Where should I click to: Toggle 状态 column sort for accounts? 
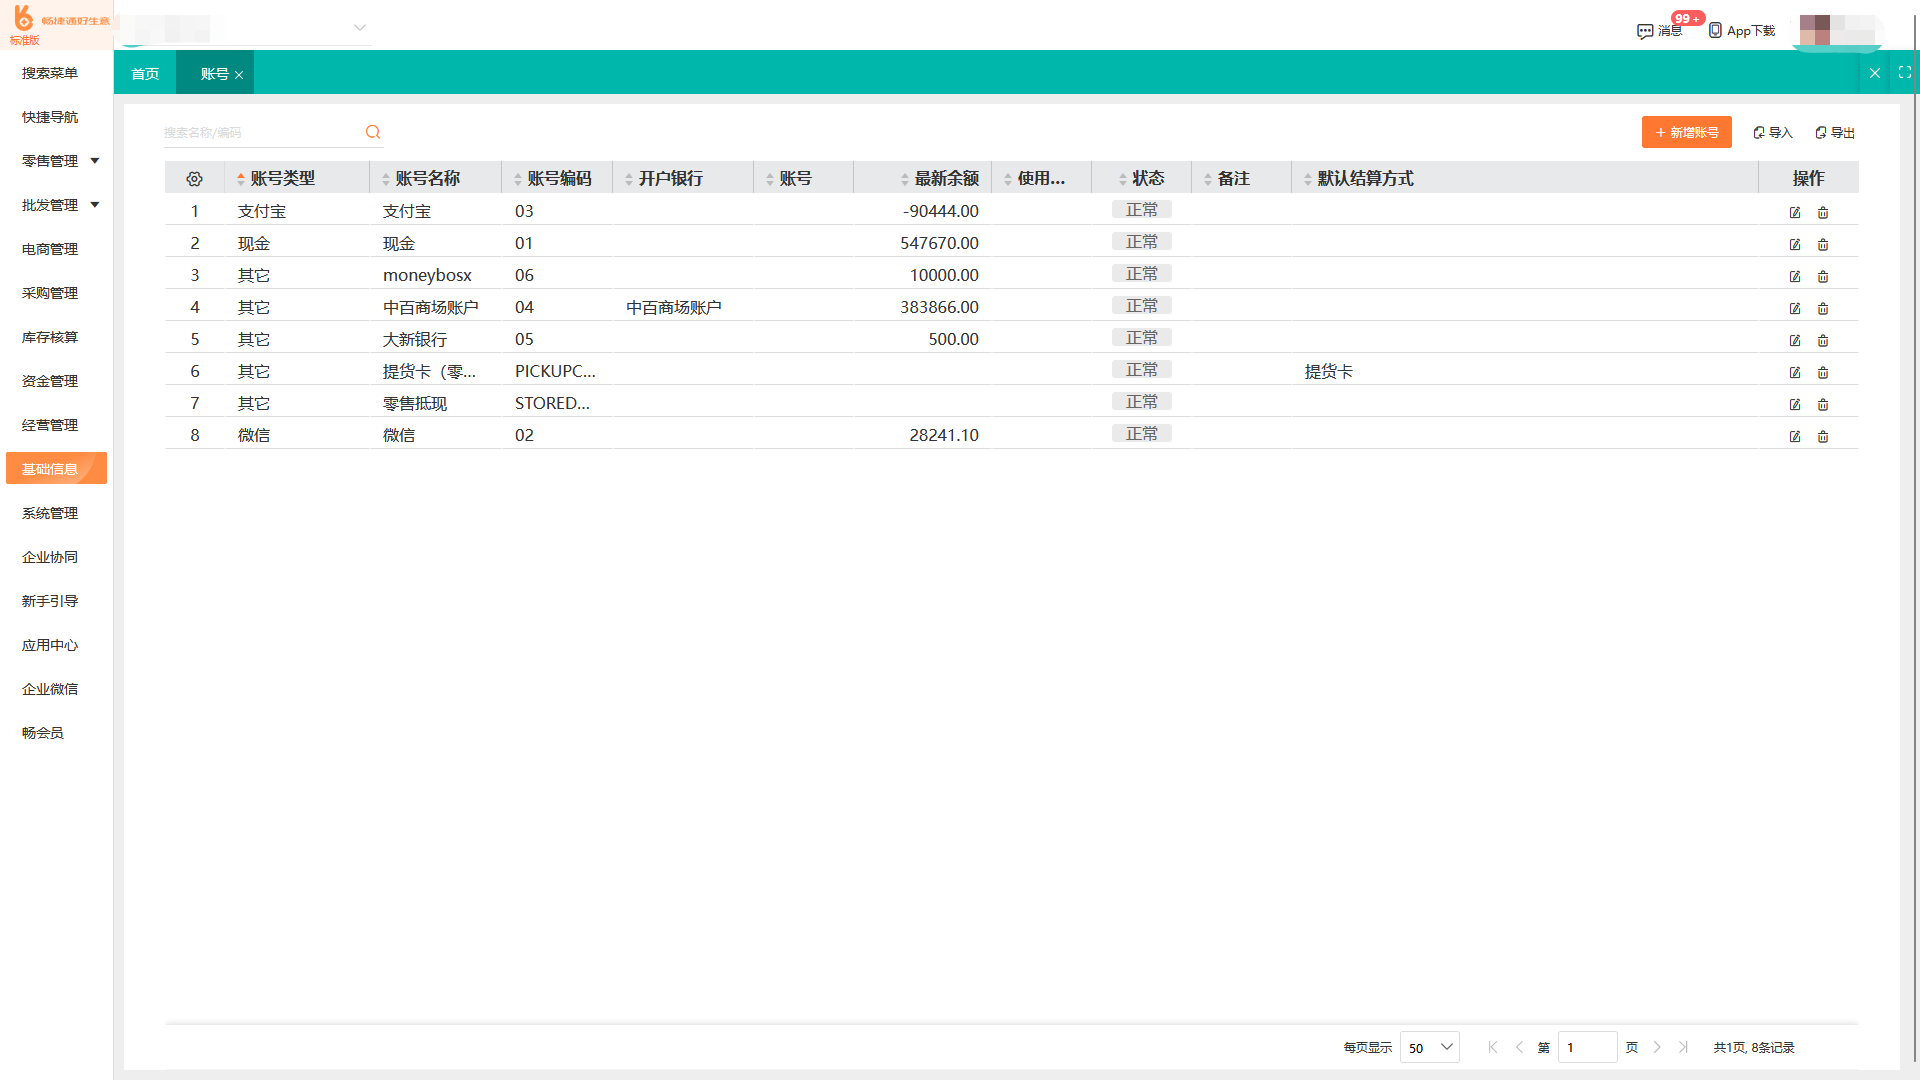tap(1143, 178)
